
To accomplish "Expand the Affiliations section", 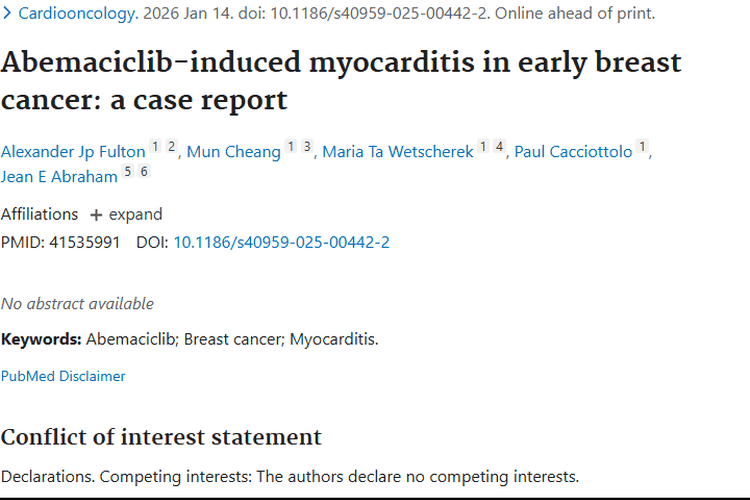I will click(x=126, y=214).
